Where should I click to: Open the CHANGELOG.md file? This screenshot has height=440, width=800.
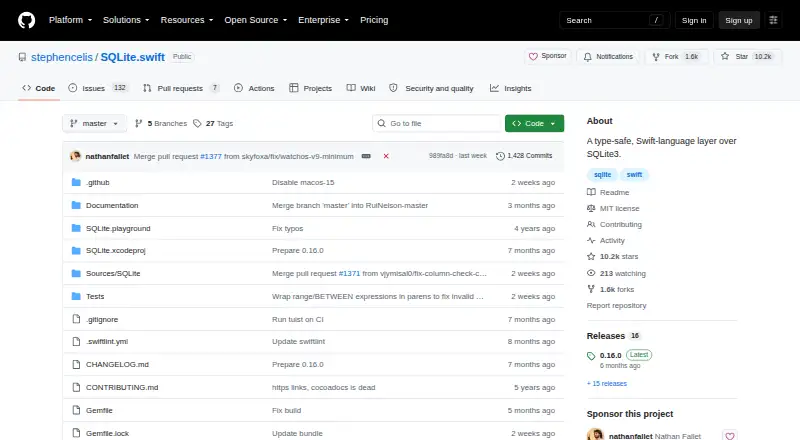[x=117, y=364]
